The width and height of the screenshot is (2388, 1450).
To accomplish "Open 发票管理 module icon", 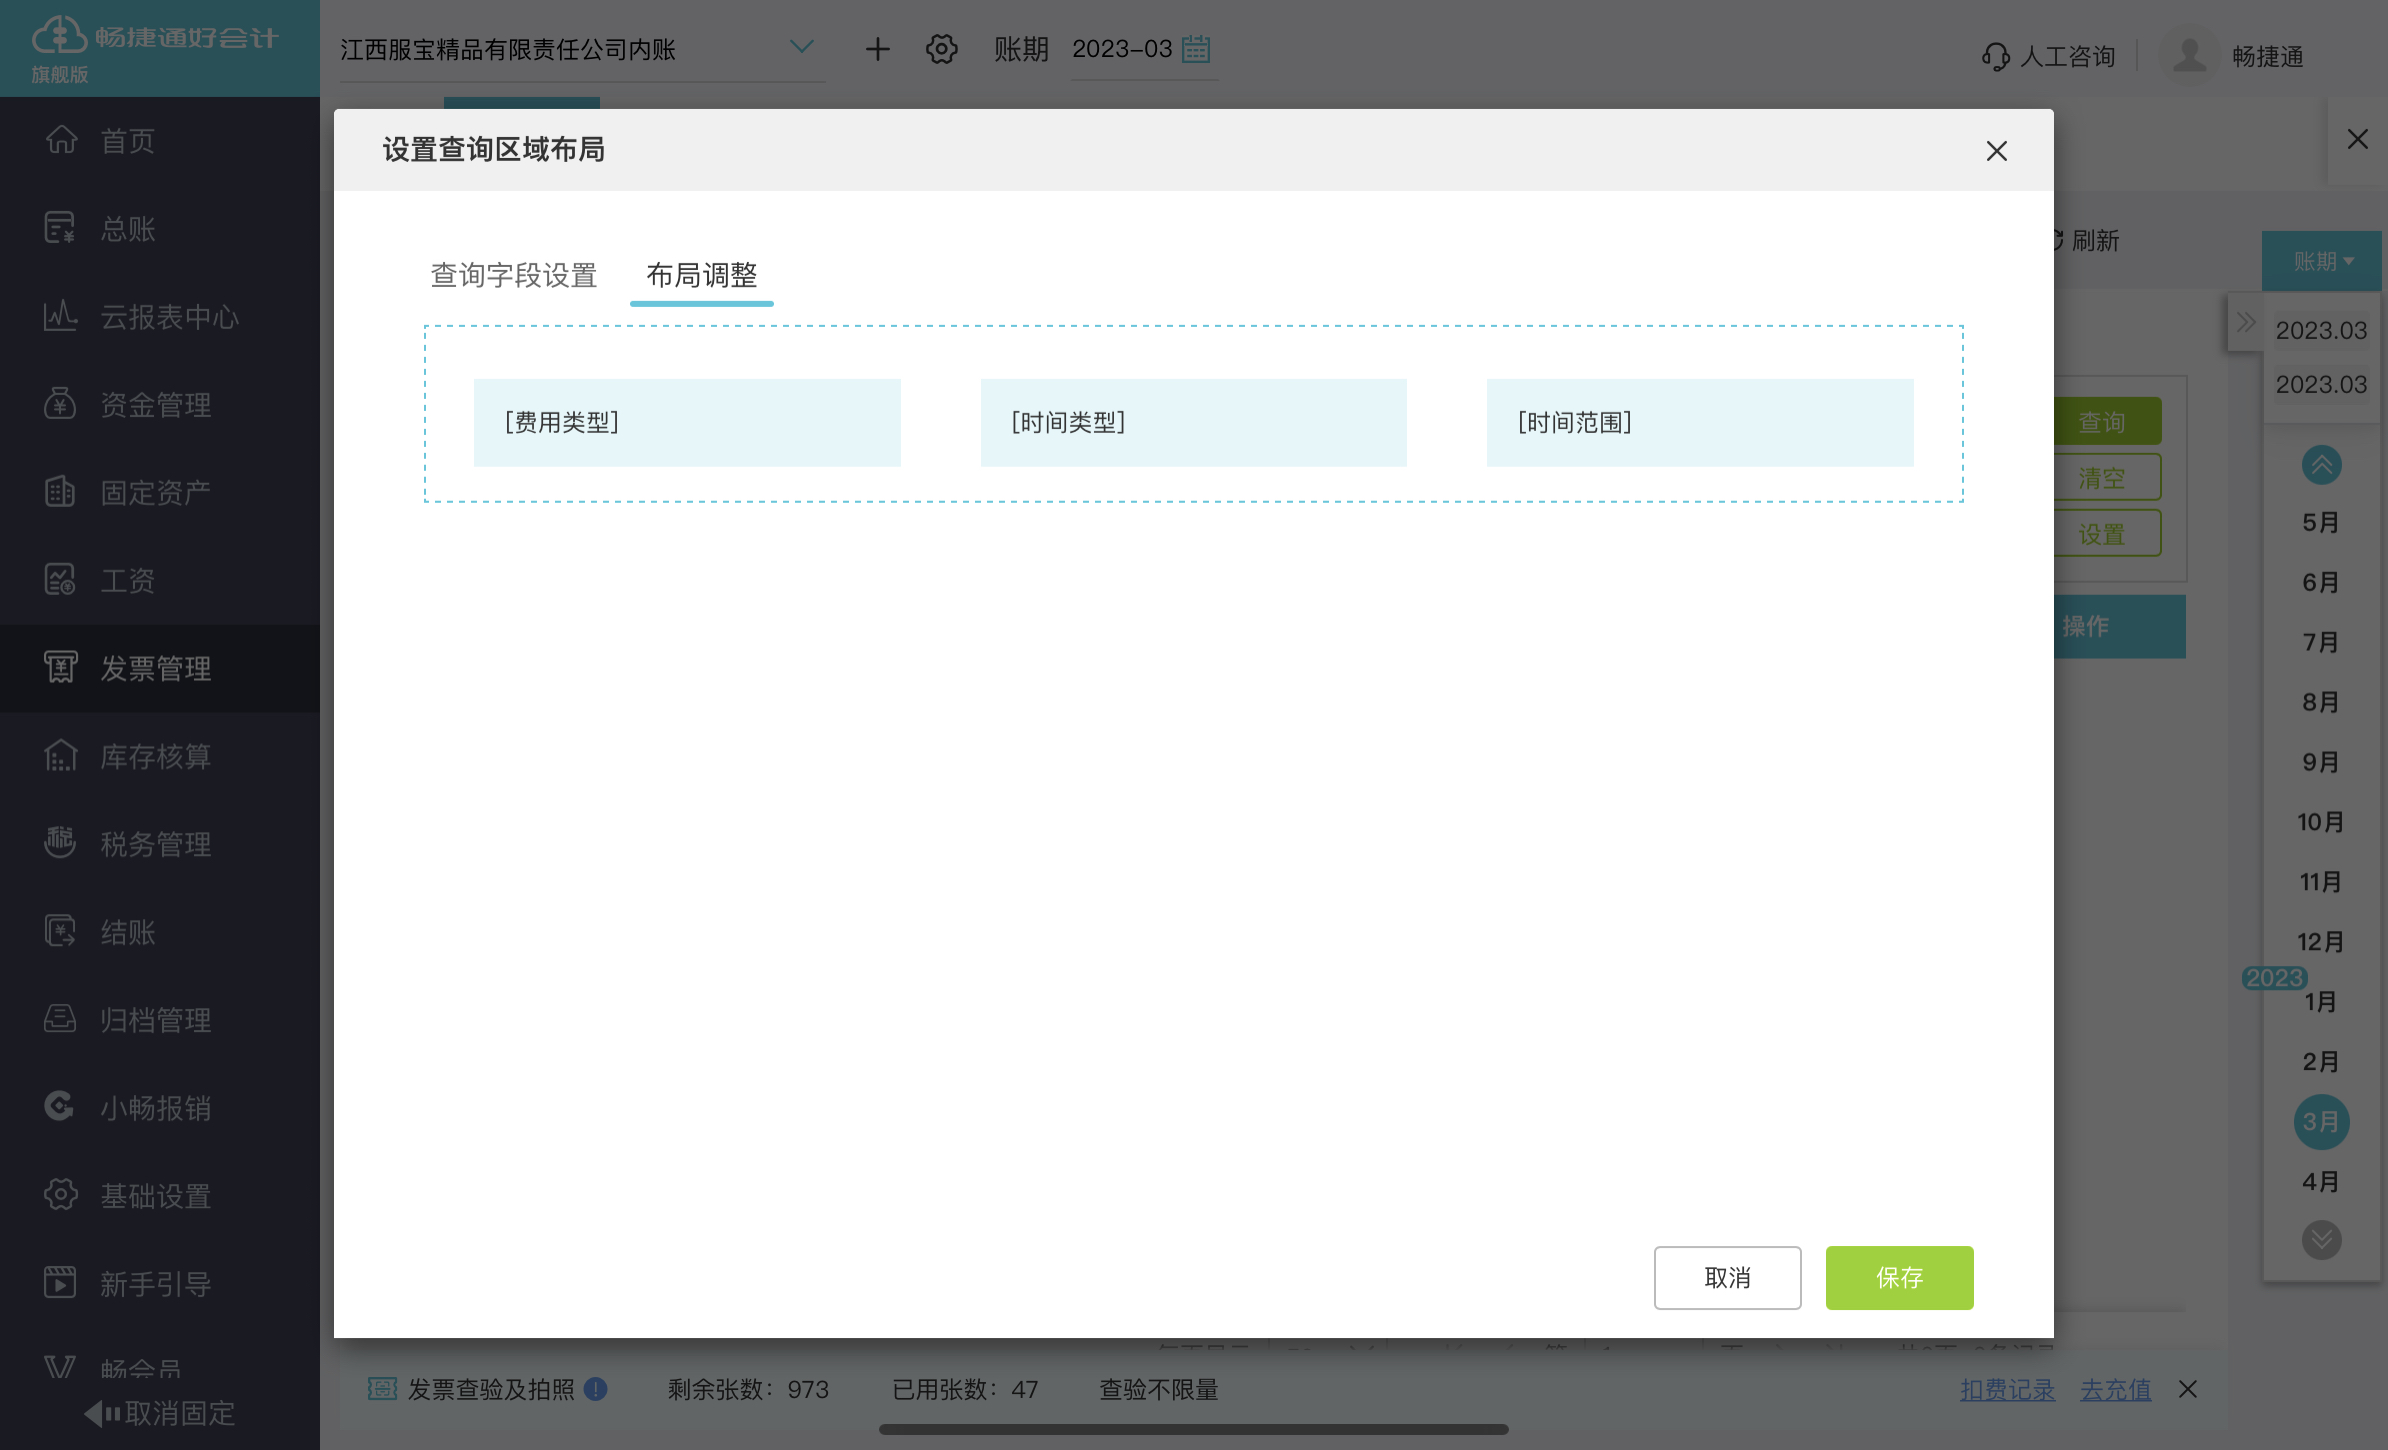I will (x=61, y=667).
